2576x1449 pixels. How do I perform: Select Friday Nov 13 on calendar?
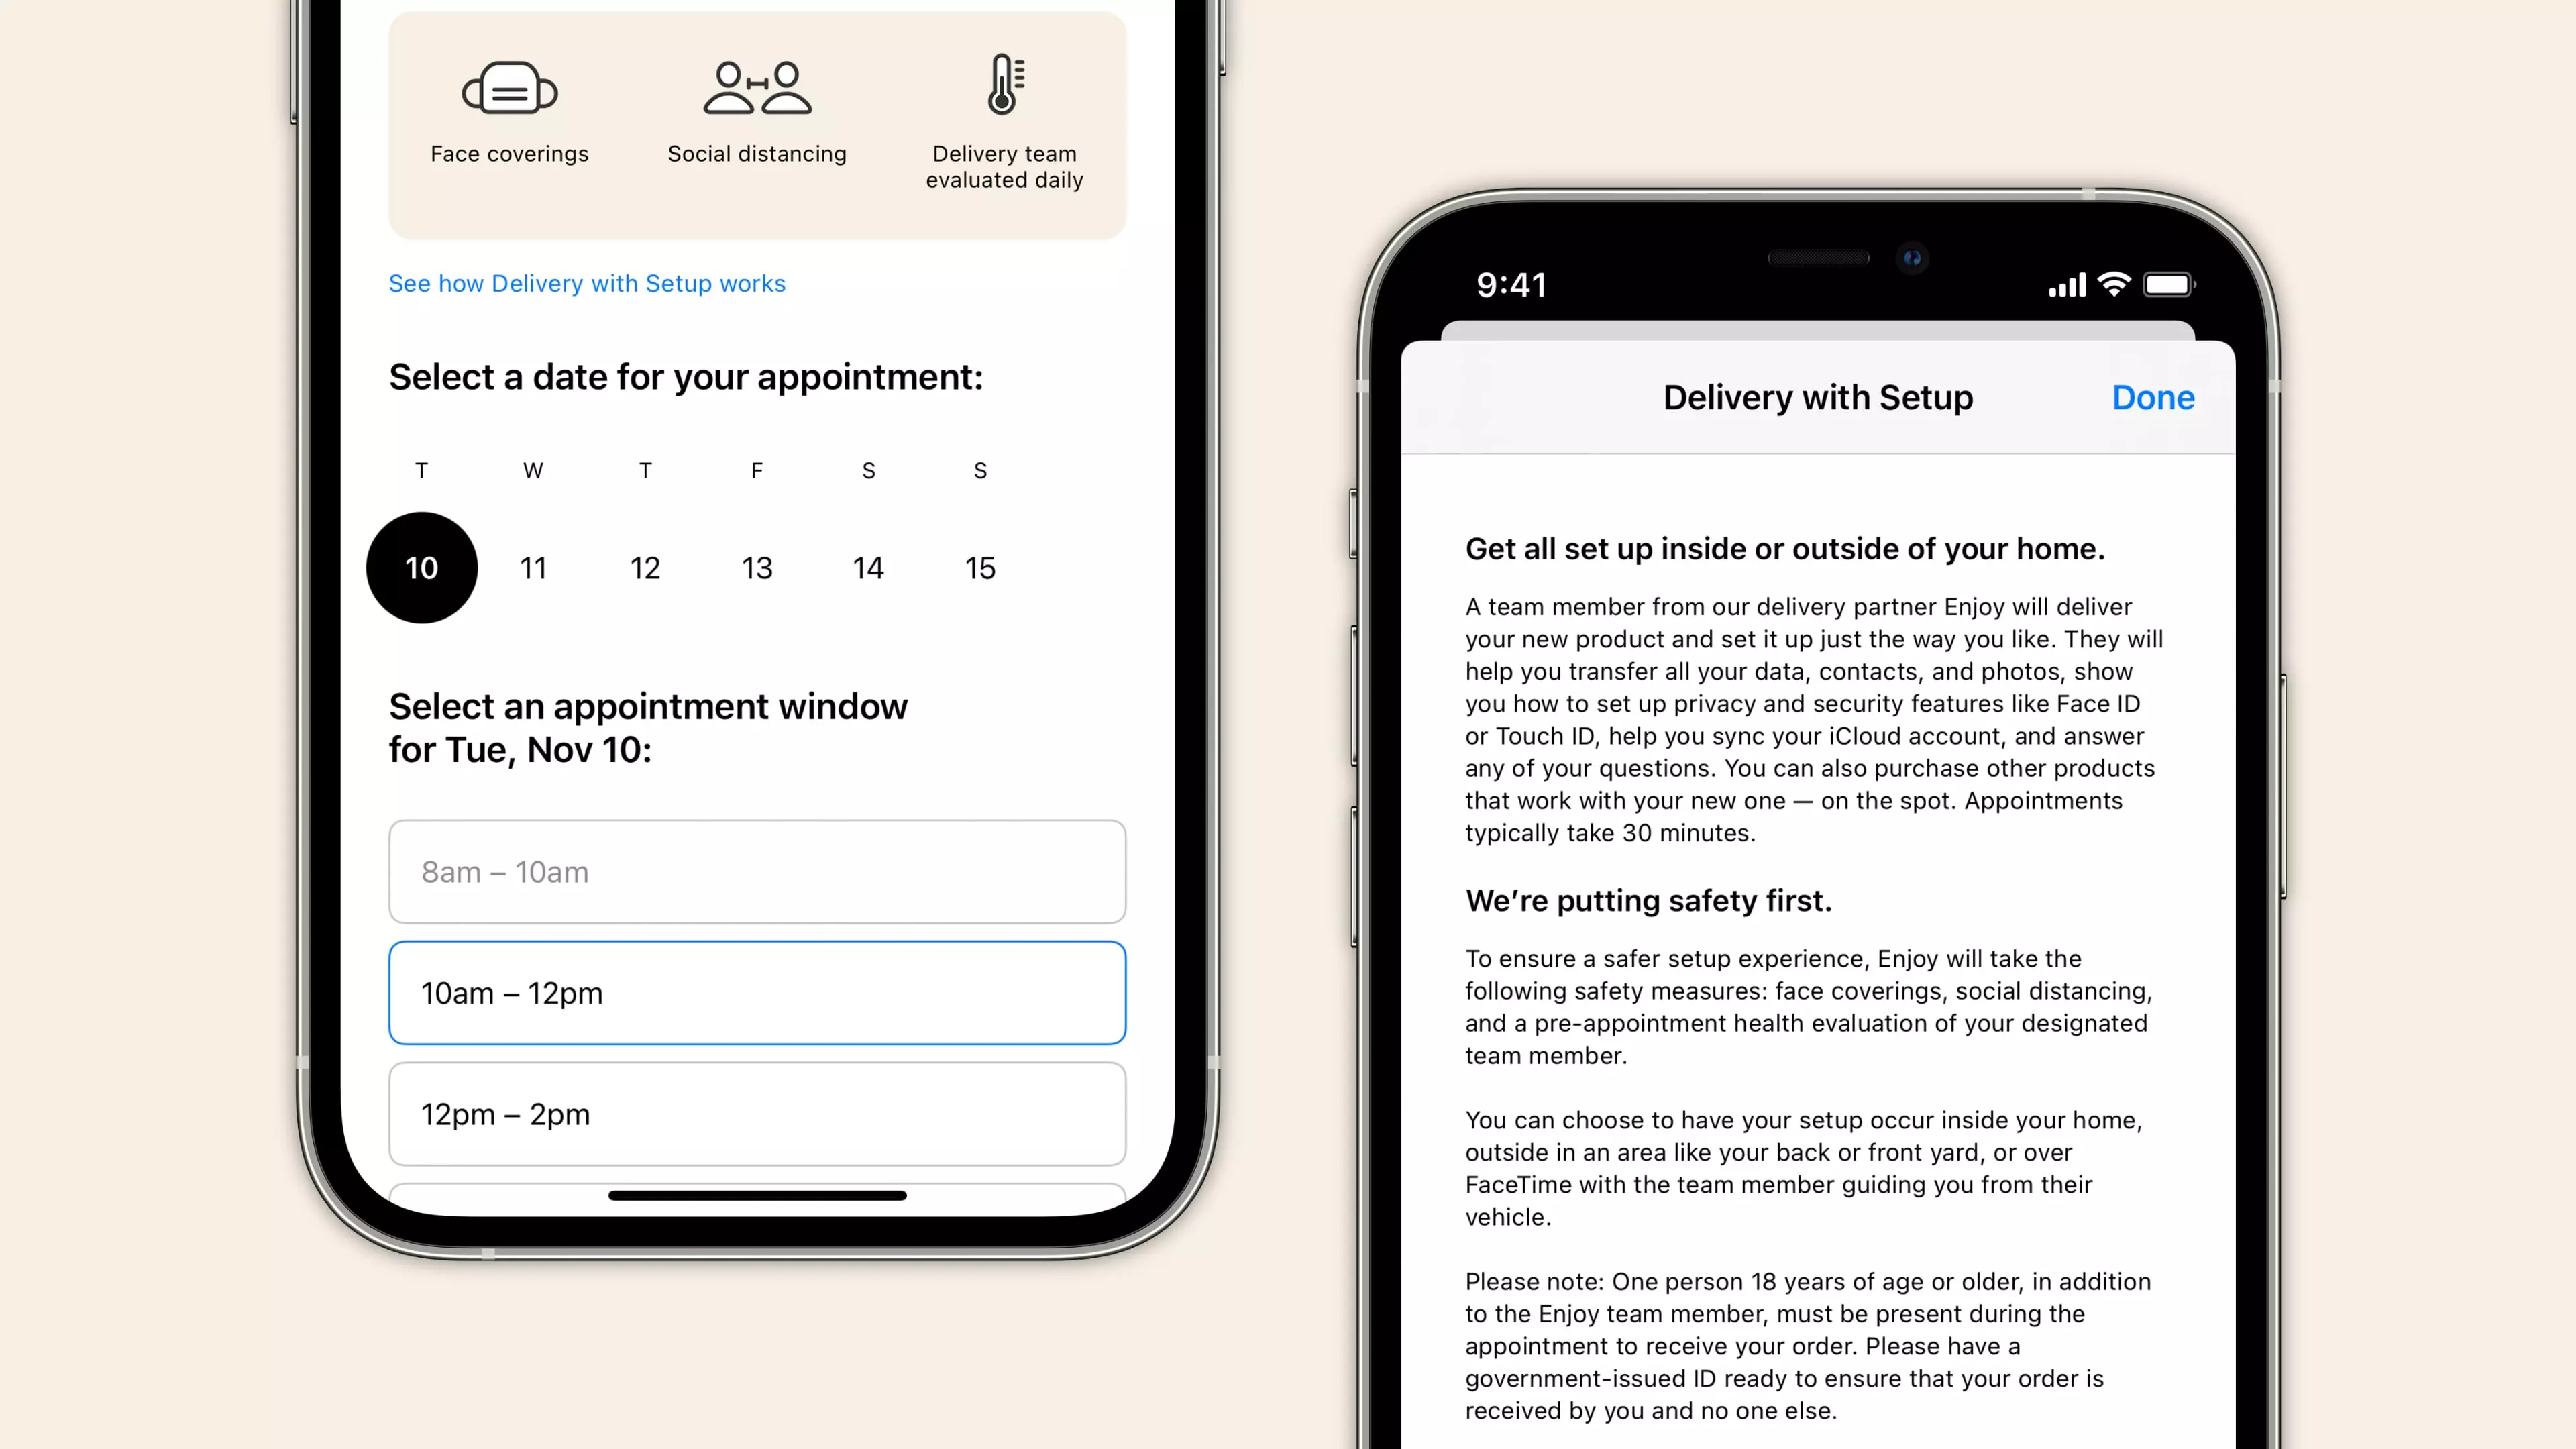pyautogui.click(x=757, y=566)
